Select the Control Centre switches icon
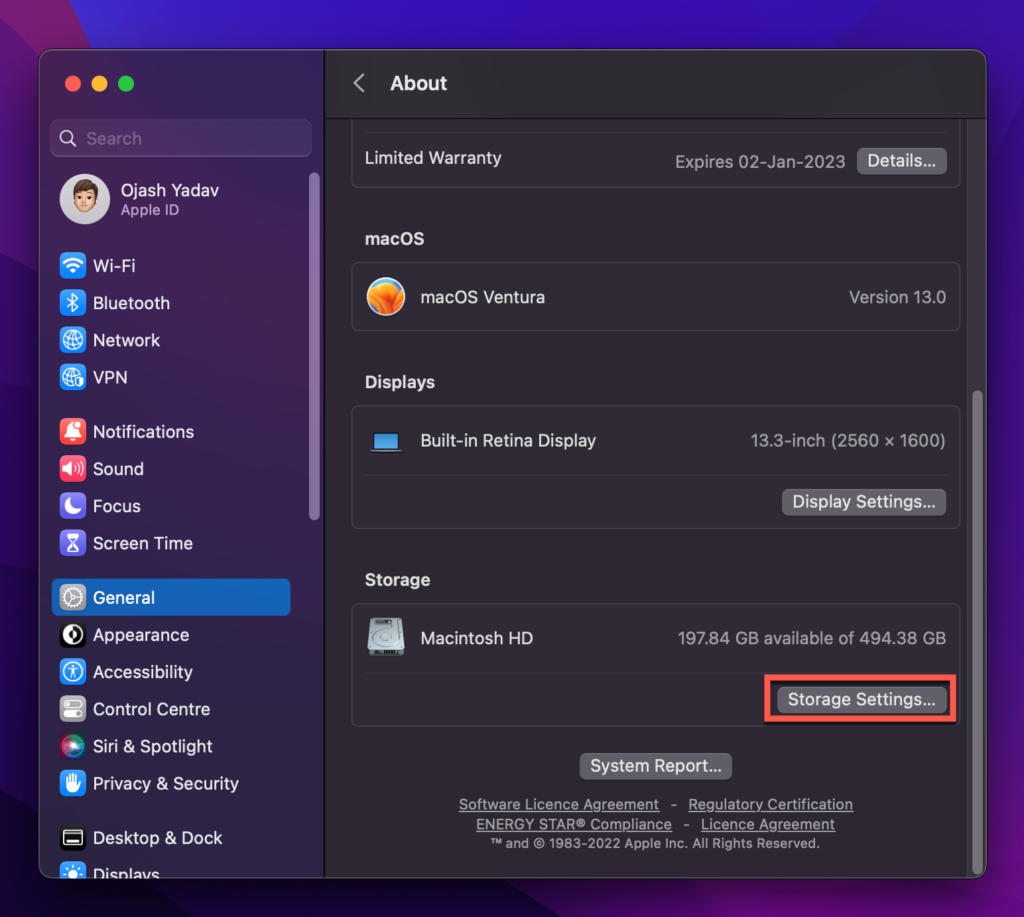 [x=72, y=709]
